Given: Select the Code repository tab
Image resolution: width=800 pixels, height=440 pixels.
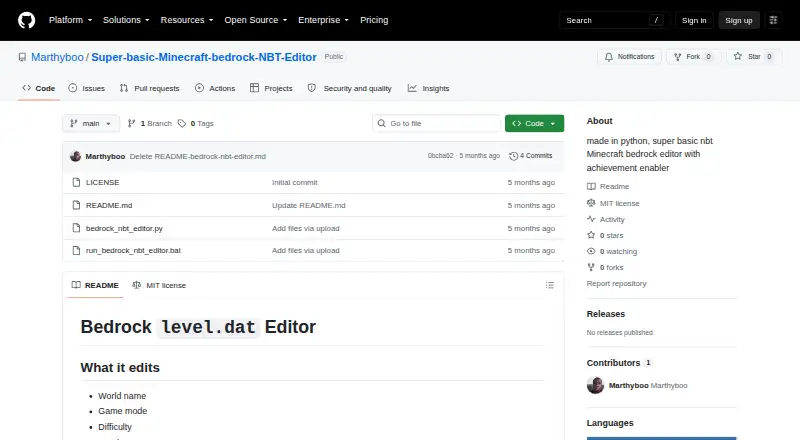Looking at the screenshot, I should [38, 88].
